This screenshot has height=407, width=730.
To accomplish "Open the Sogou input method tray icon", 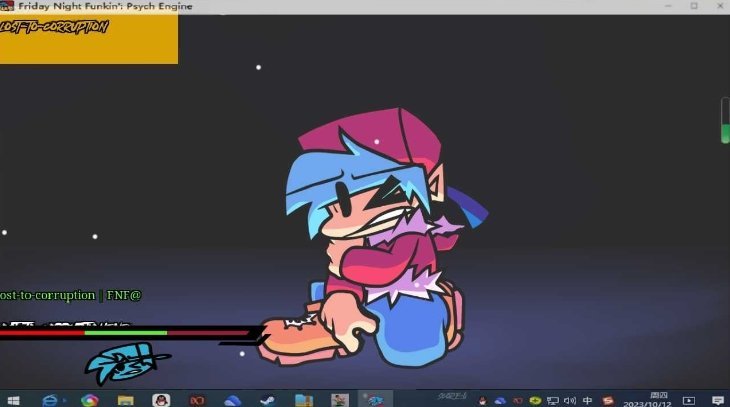I will (607, 400).
